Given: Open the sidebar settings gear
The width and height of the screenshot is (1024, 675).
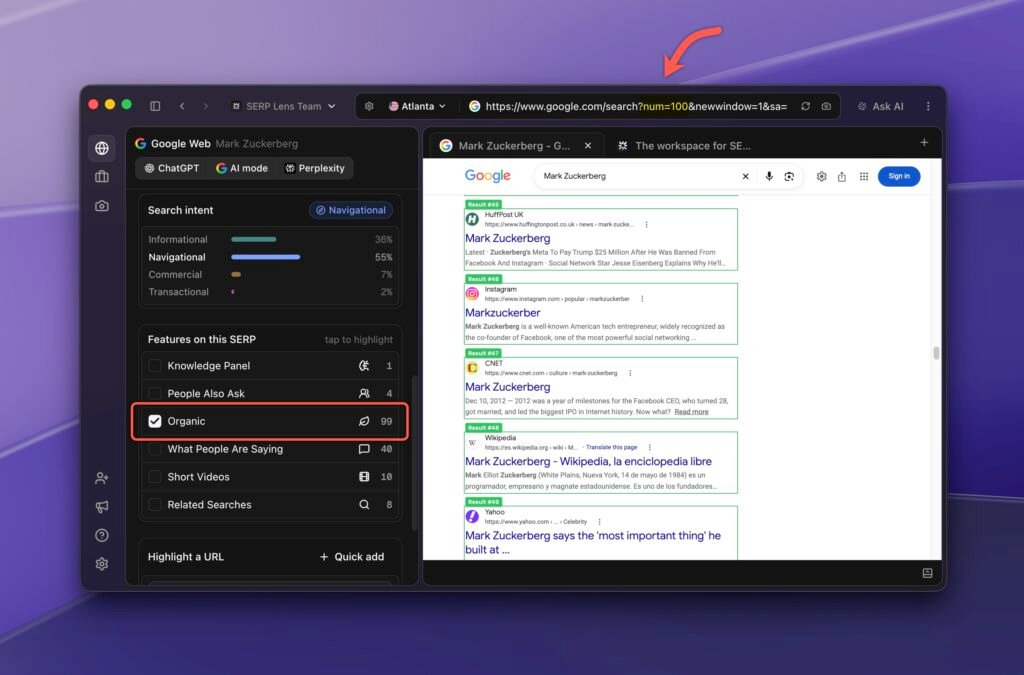Looking at the screenshot, I should [x=102, y=563].
